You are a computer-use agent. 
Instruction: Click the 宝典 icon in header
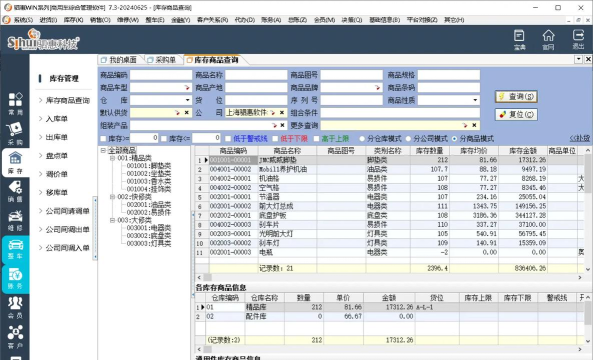point(519,40)
